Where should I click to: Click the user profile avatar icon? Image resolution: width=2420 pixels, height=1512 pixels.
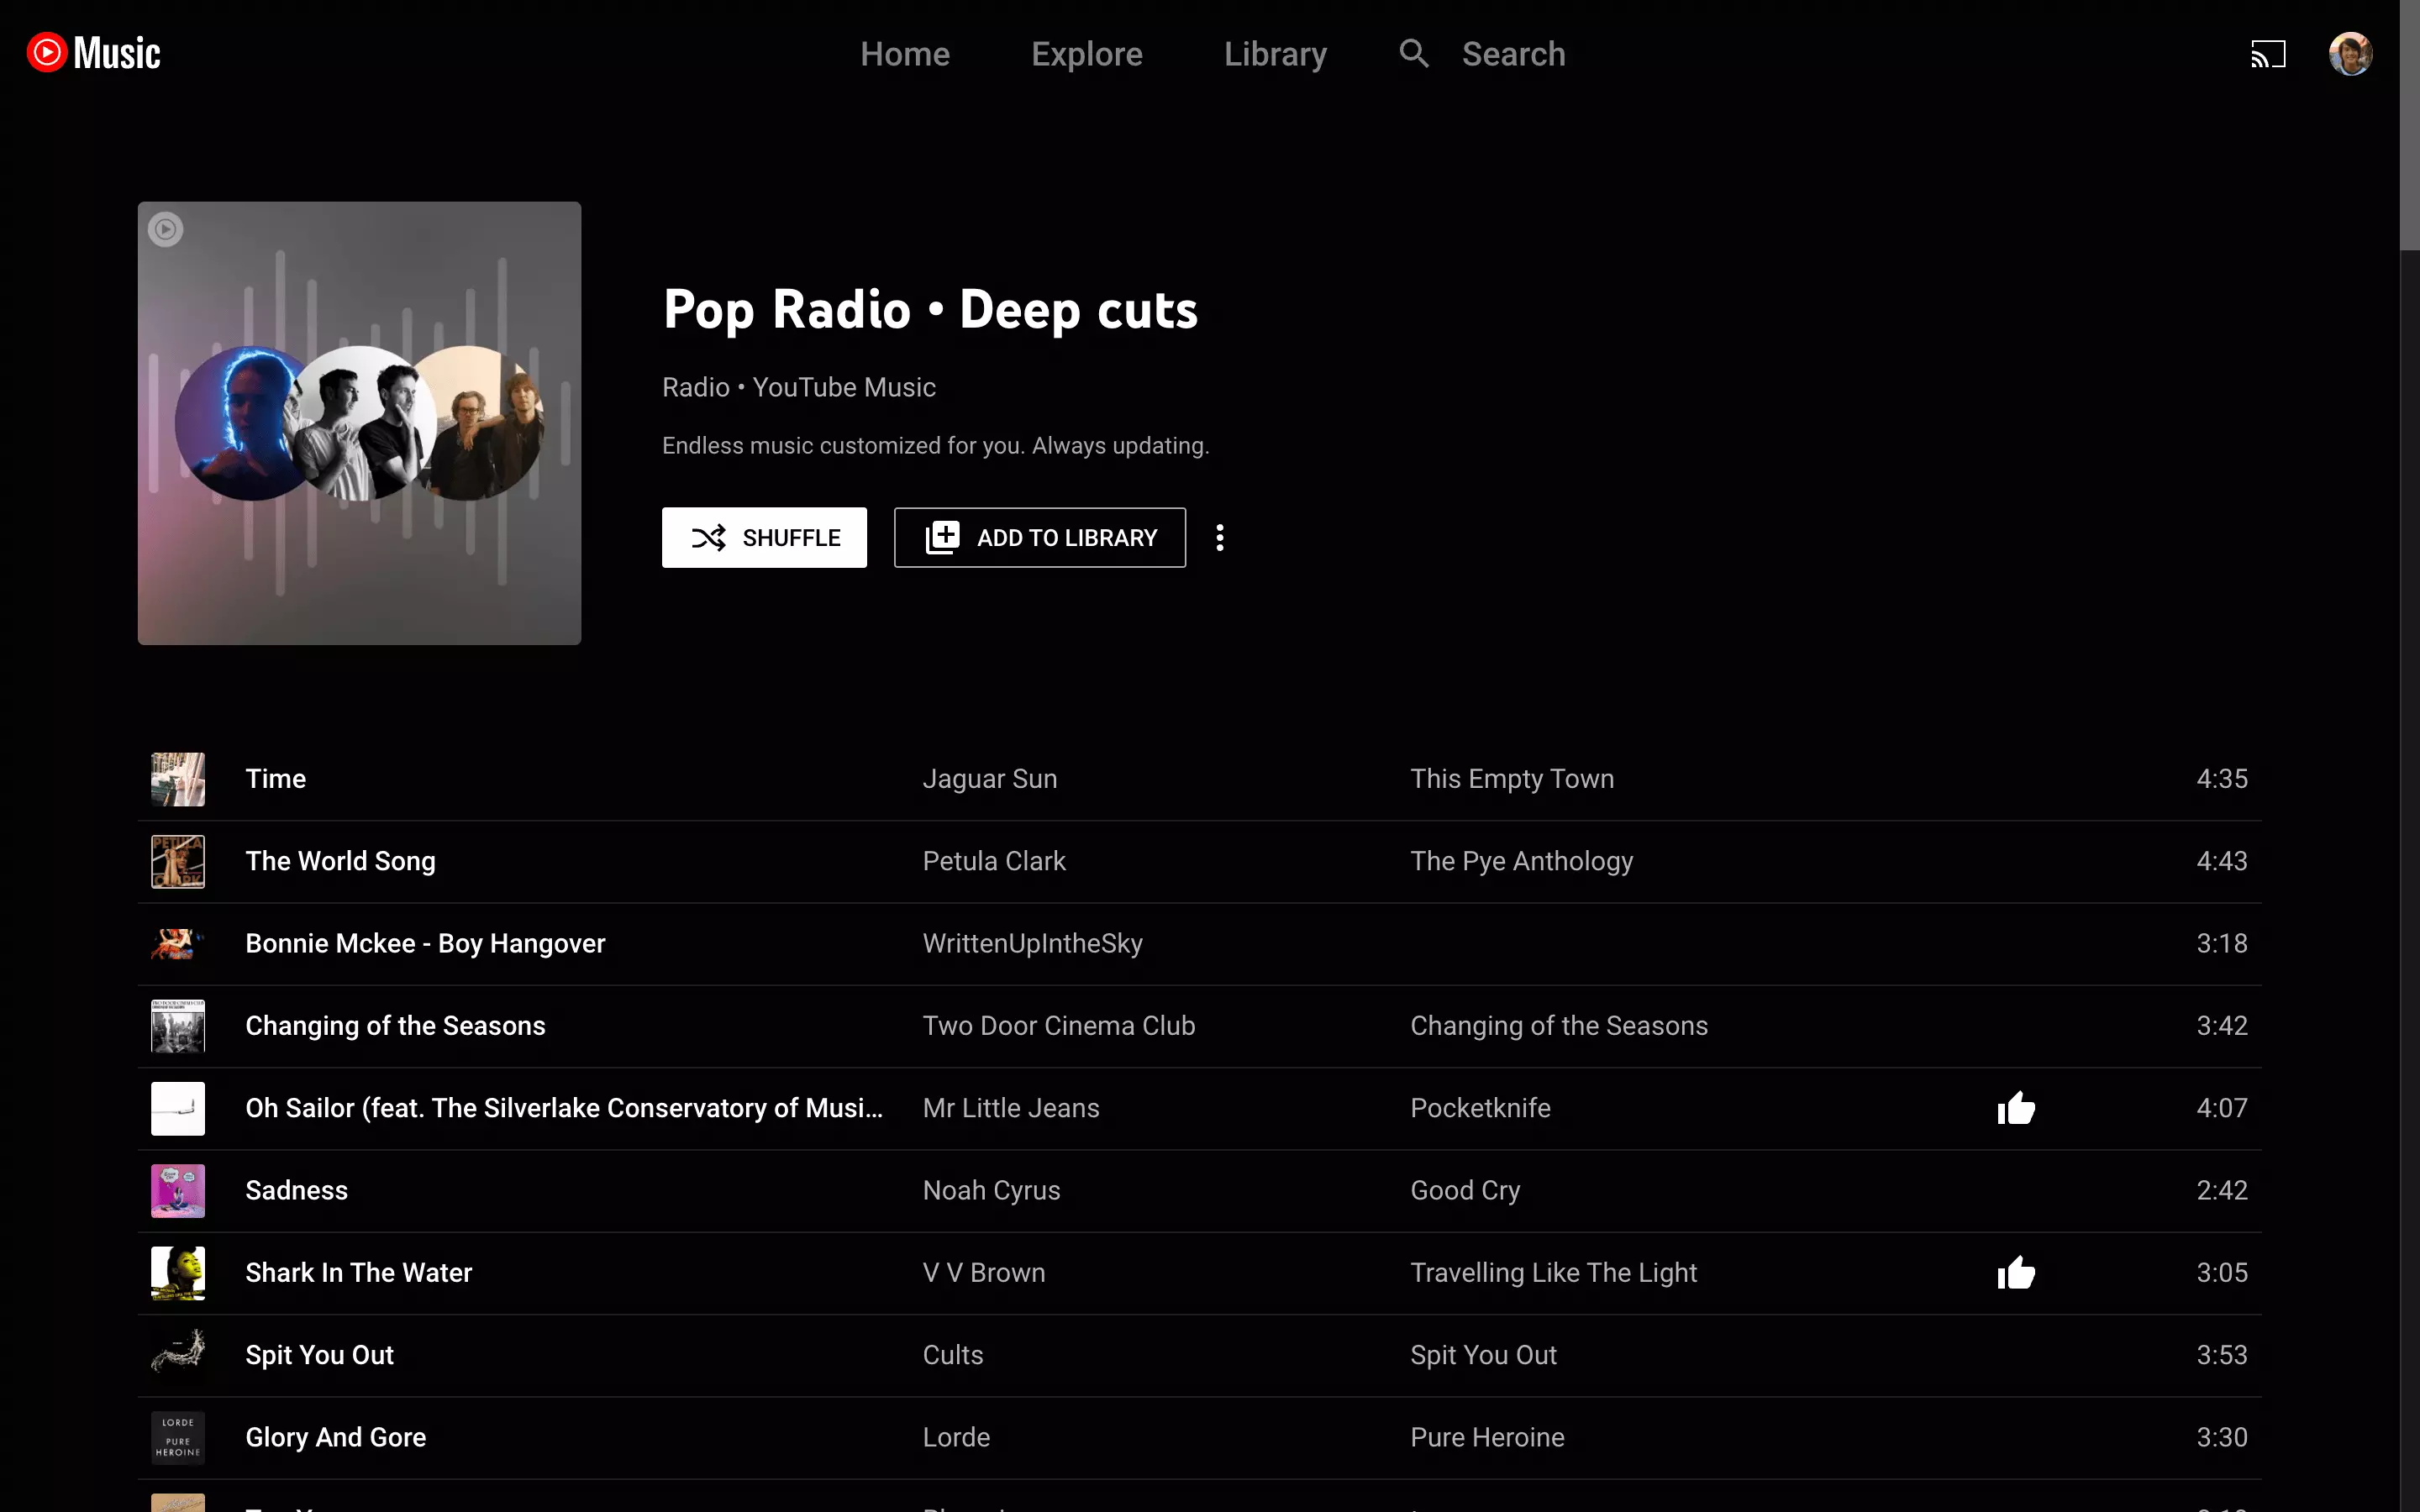click(x=2350, y=52)
